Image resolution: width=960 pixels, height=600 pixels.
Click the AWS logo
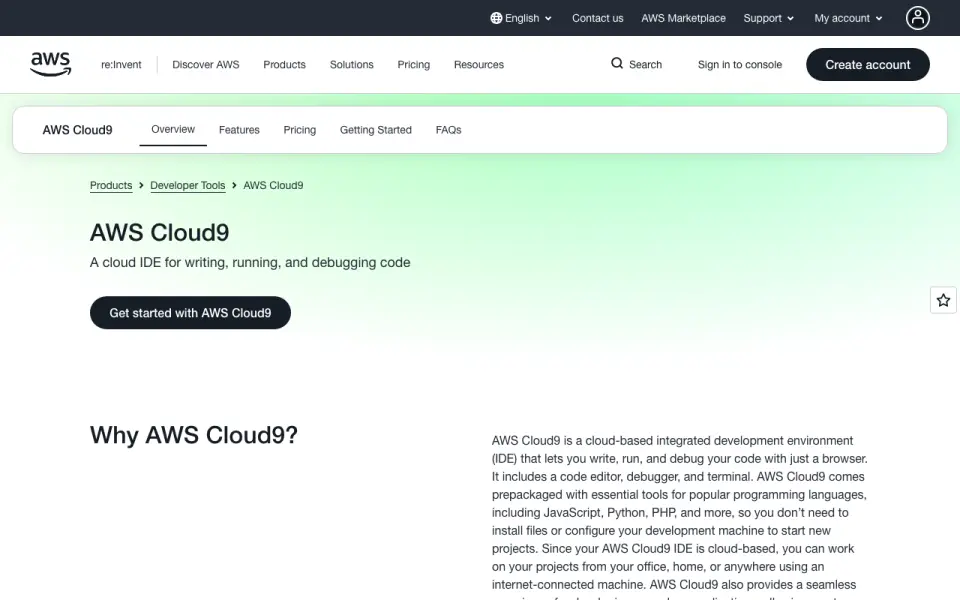pos(51,64)
